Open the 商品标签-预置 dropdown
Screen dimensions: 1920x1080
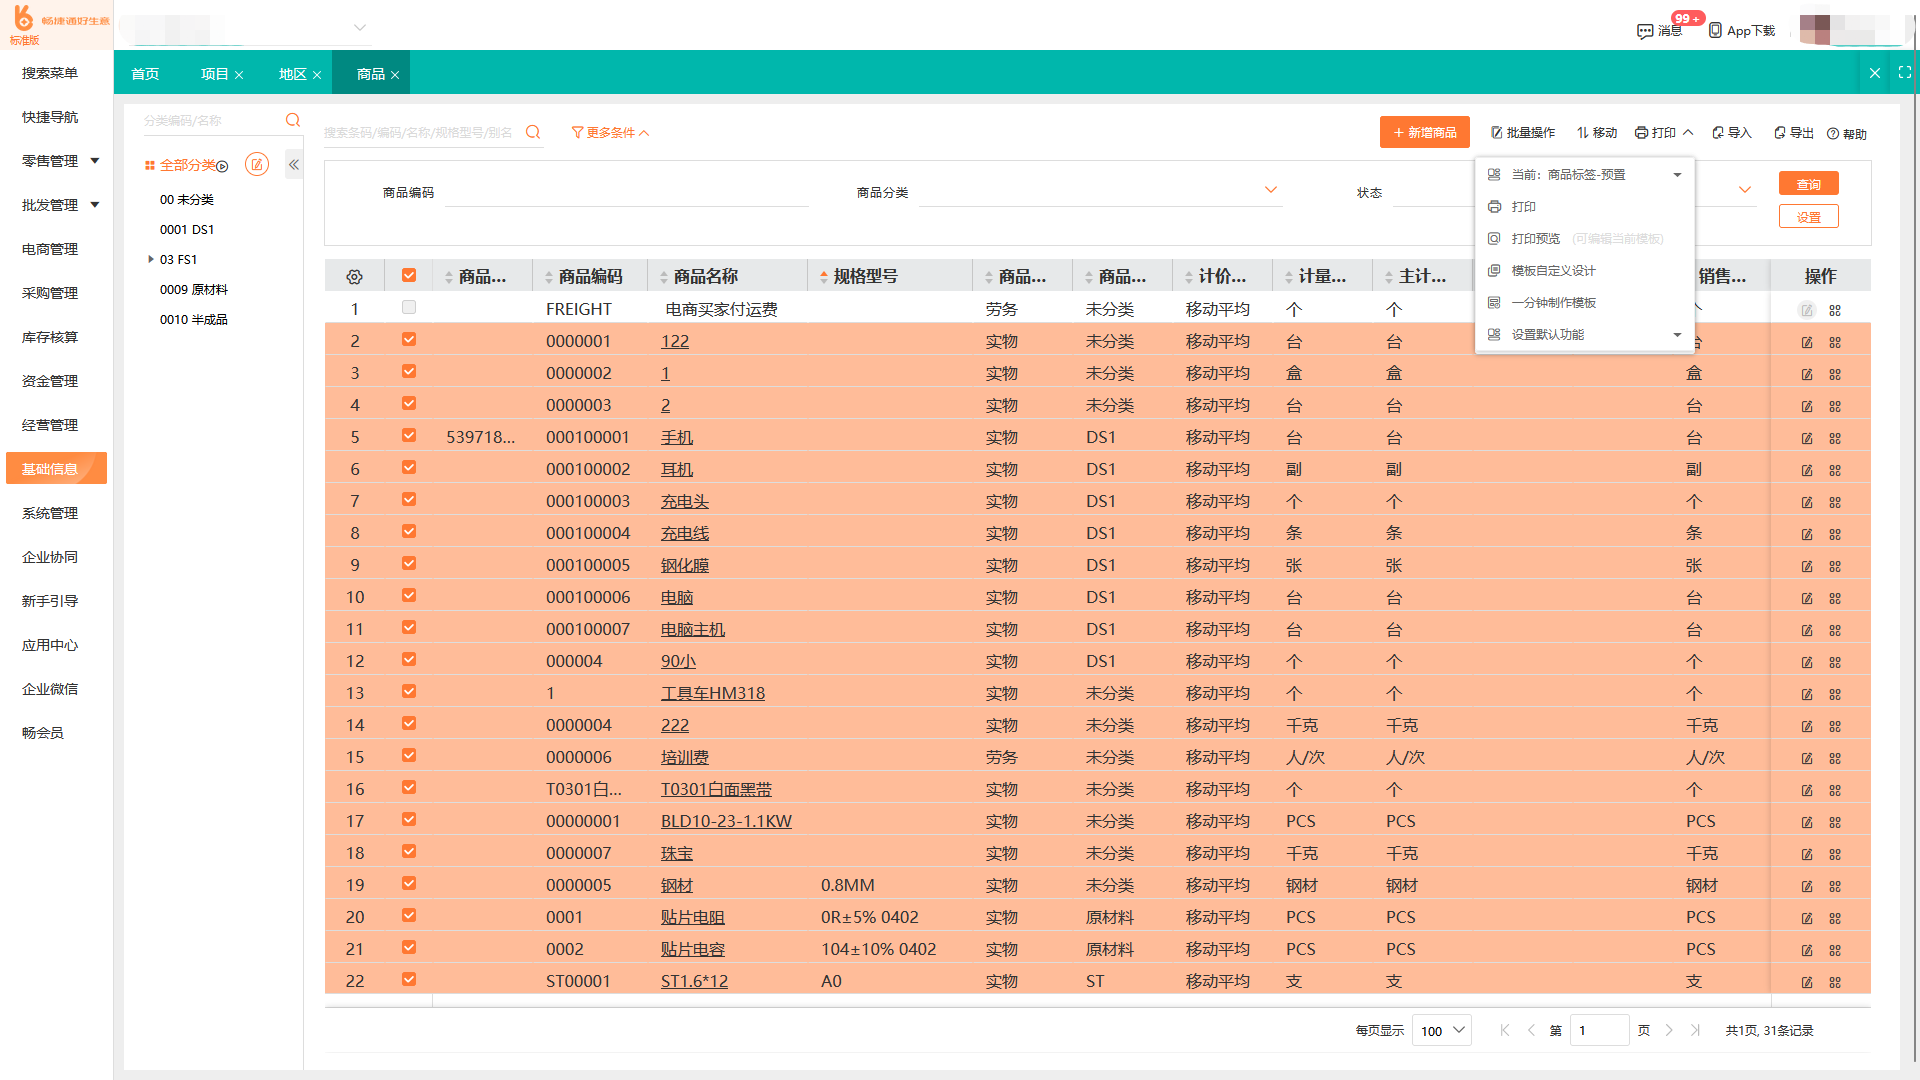click(1676, 174)
